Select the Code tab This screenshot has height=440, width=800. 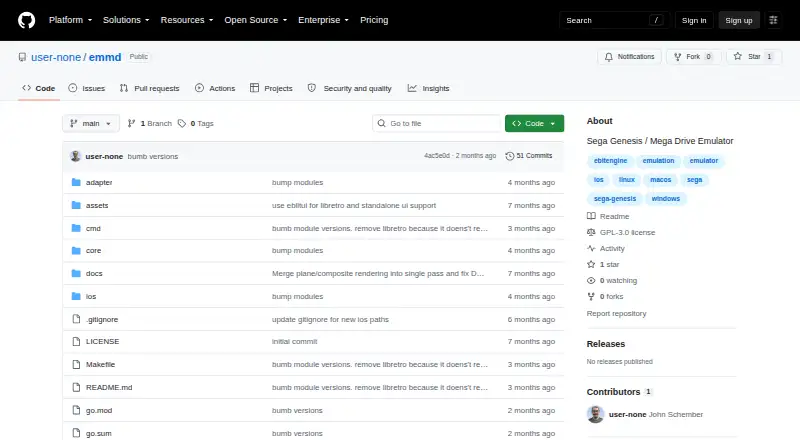[x=38, y=88]
